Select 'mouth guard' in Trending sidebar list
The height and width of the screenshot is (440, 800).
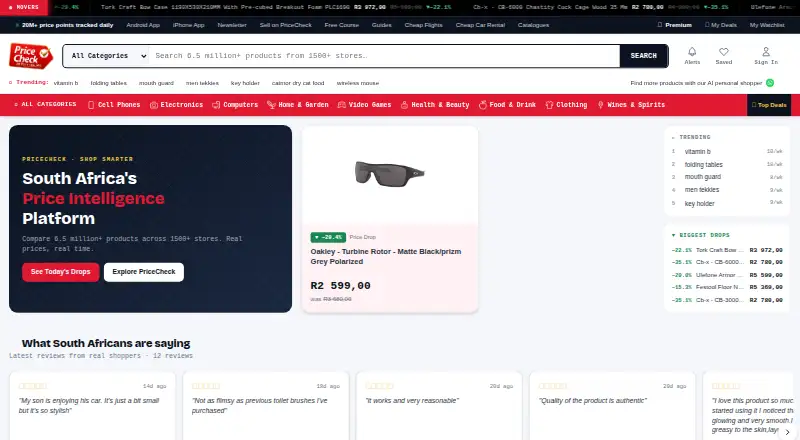(x=703, y=177)
